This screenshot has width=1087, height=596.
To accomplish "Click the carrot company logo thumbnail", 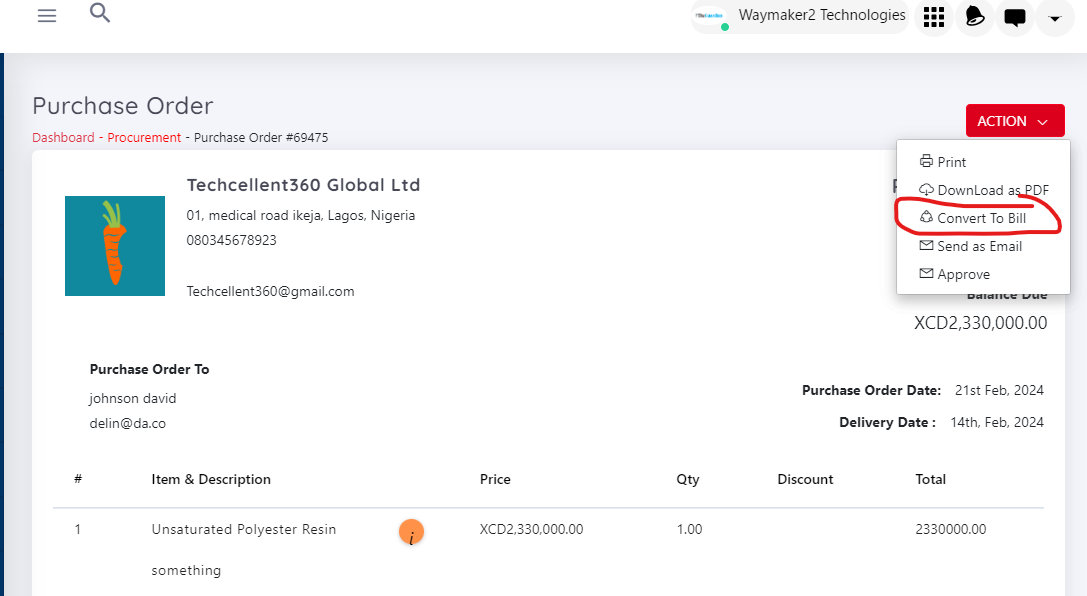I will (115, 246).
